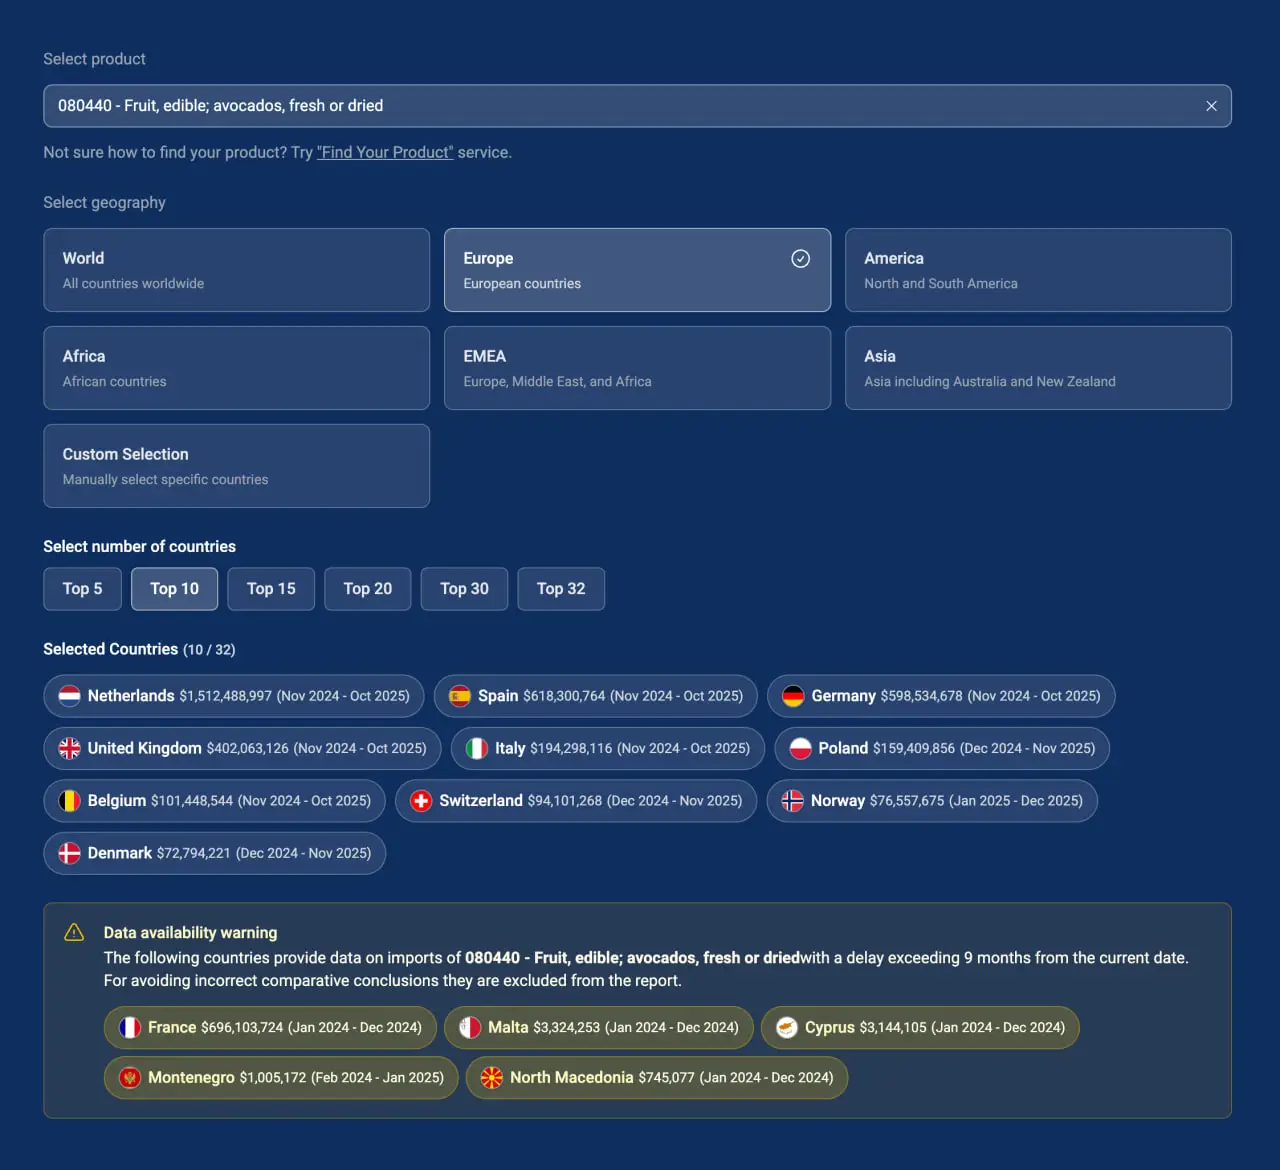Select the EMEA region card
This screenshot has height=1170, width=1280.
pos(637,368)
